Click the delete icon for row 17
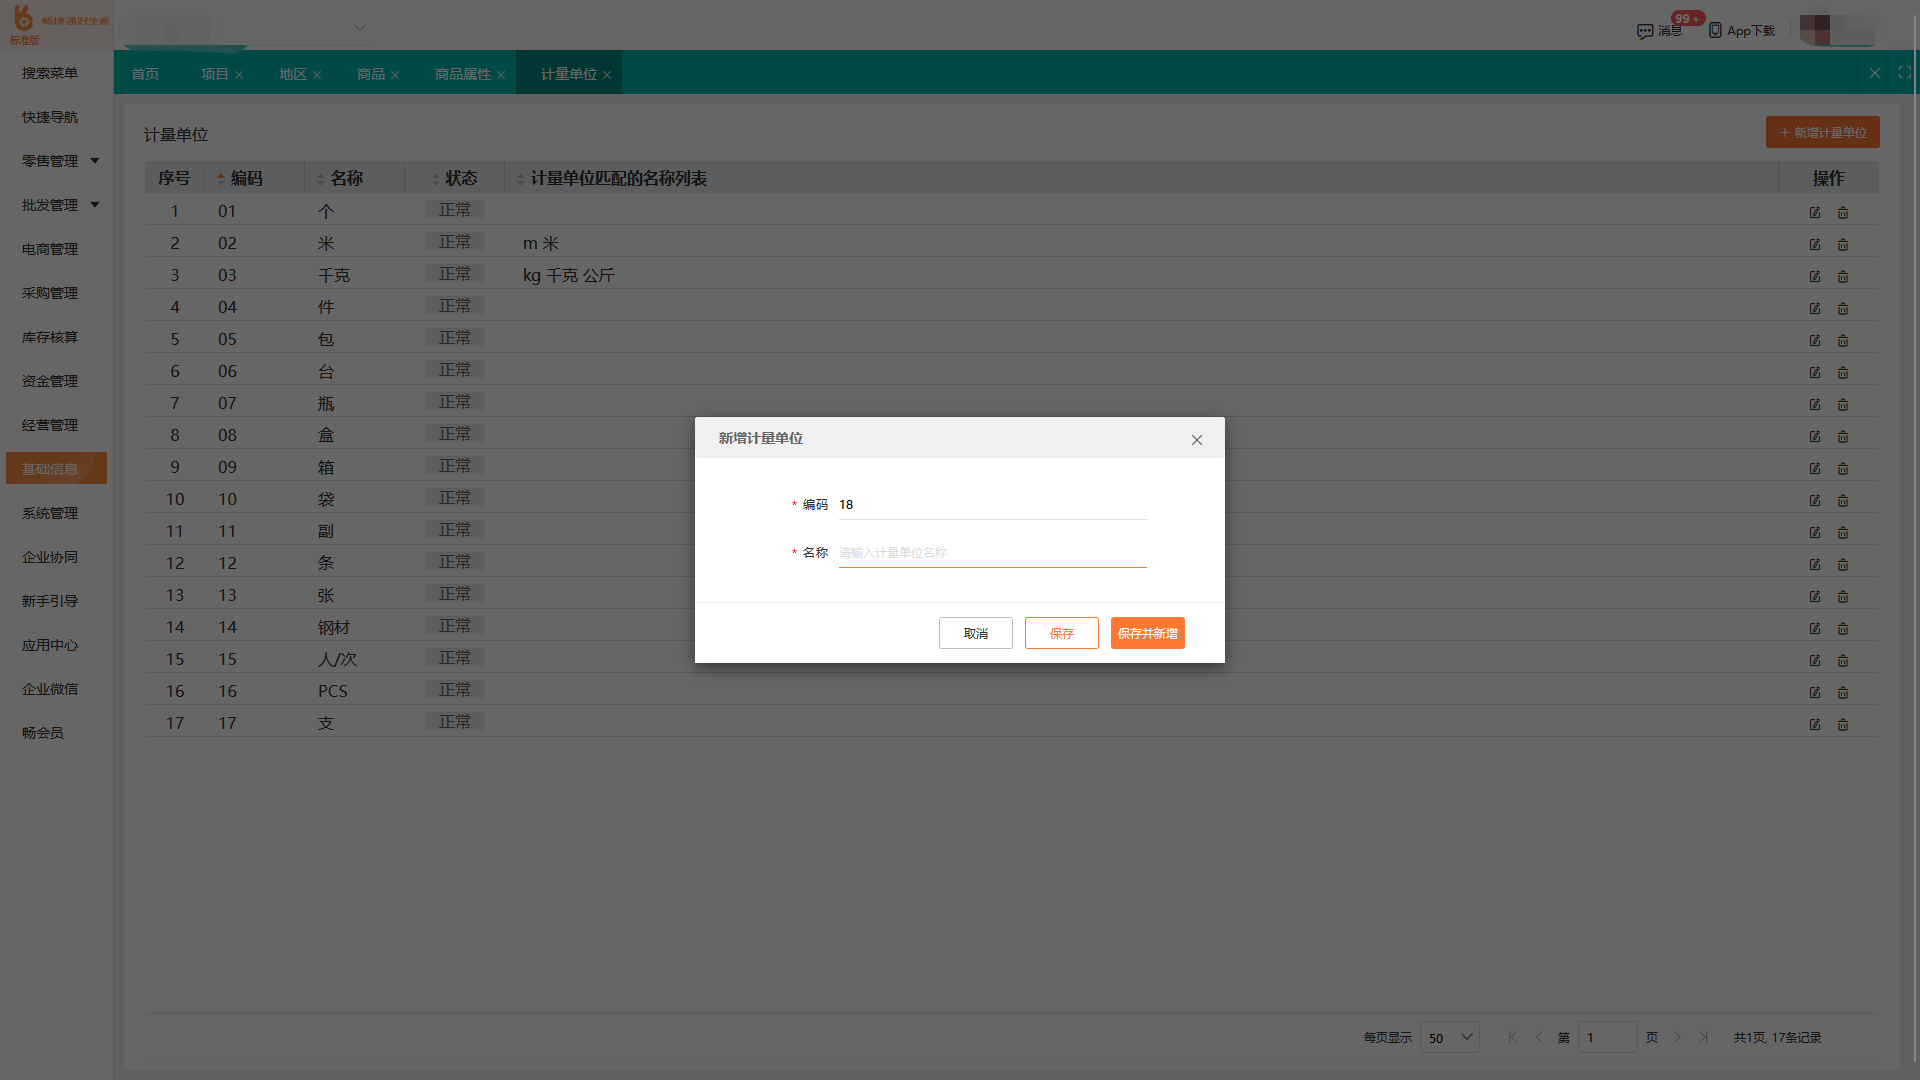This screenshot has height=1080, width=1920. click(1844, 724)
